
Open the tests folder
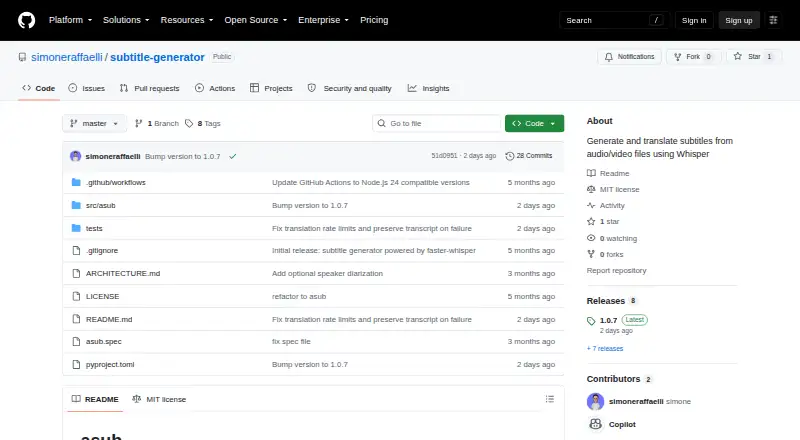click(x=94, y=229)
